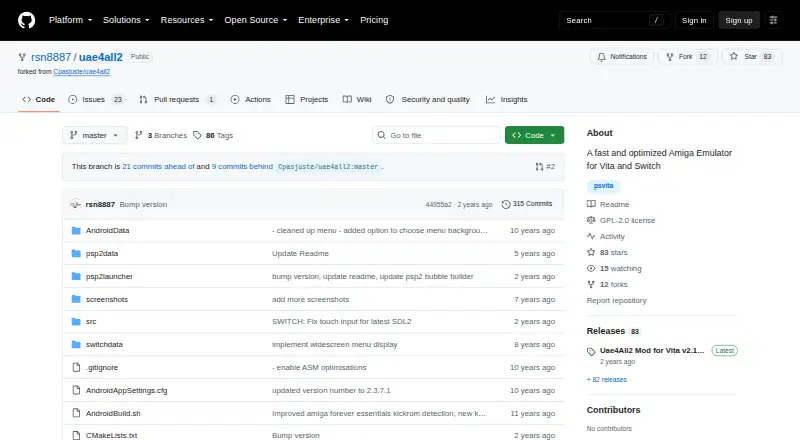Viewport: 800px width, 440px height.
Task: Open the Actions tab
Action: click(251, 100)
